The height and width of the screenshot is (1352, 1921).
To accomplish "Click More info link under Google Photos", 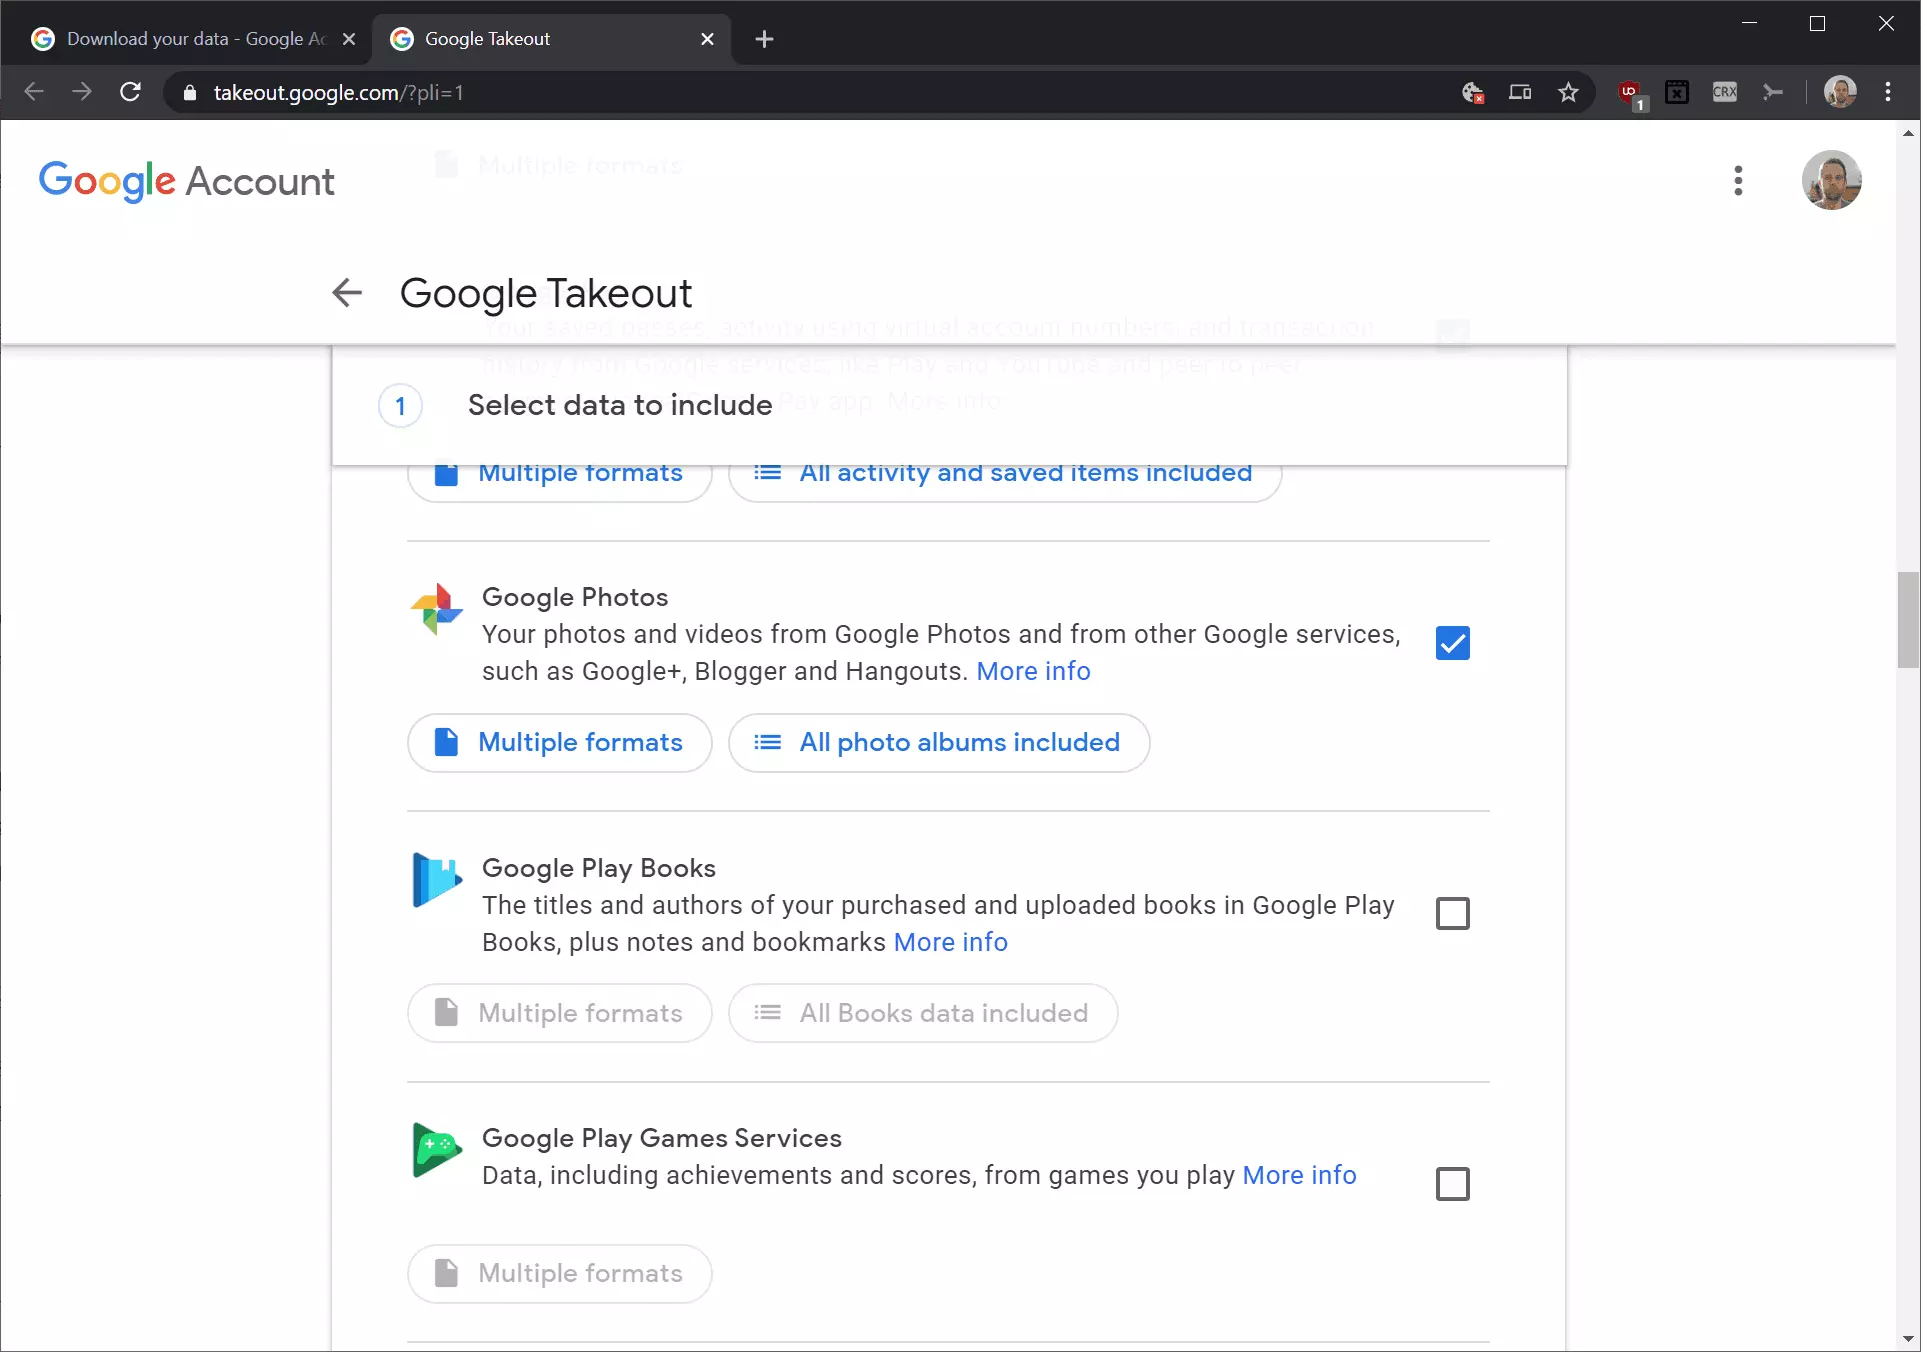I will (1033, 670).
